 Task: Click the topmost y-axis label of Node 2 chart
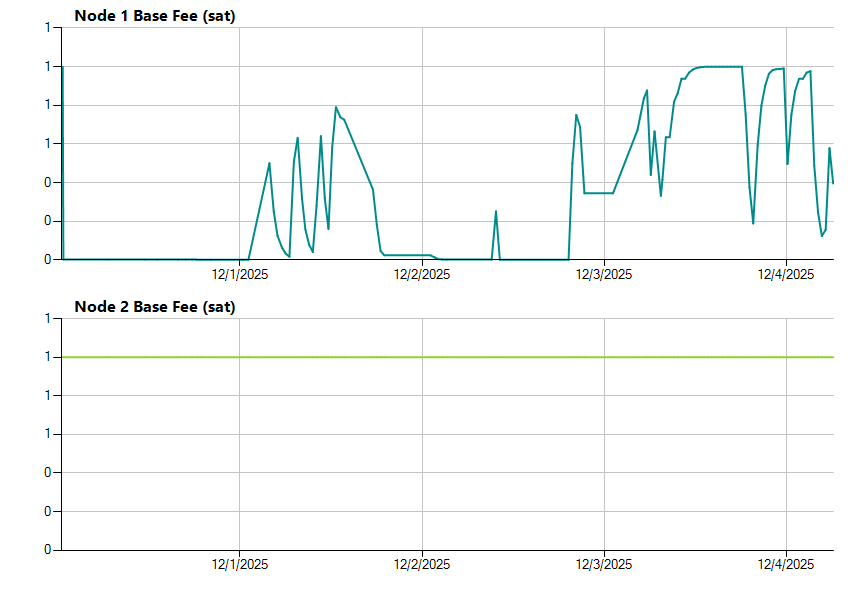[46, 319]
